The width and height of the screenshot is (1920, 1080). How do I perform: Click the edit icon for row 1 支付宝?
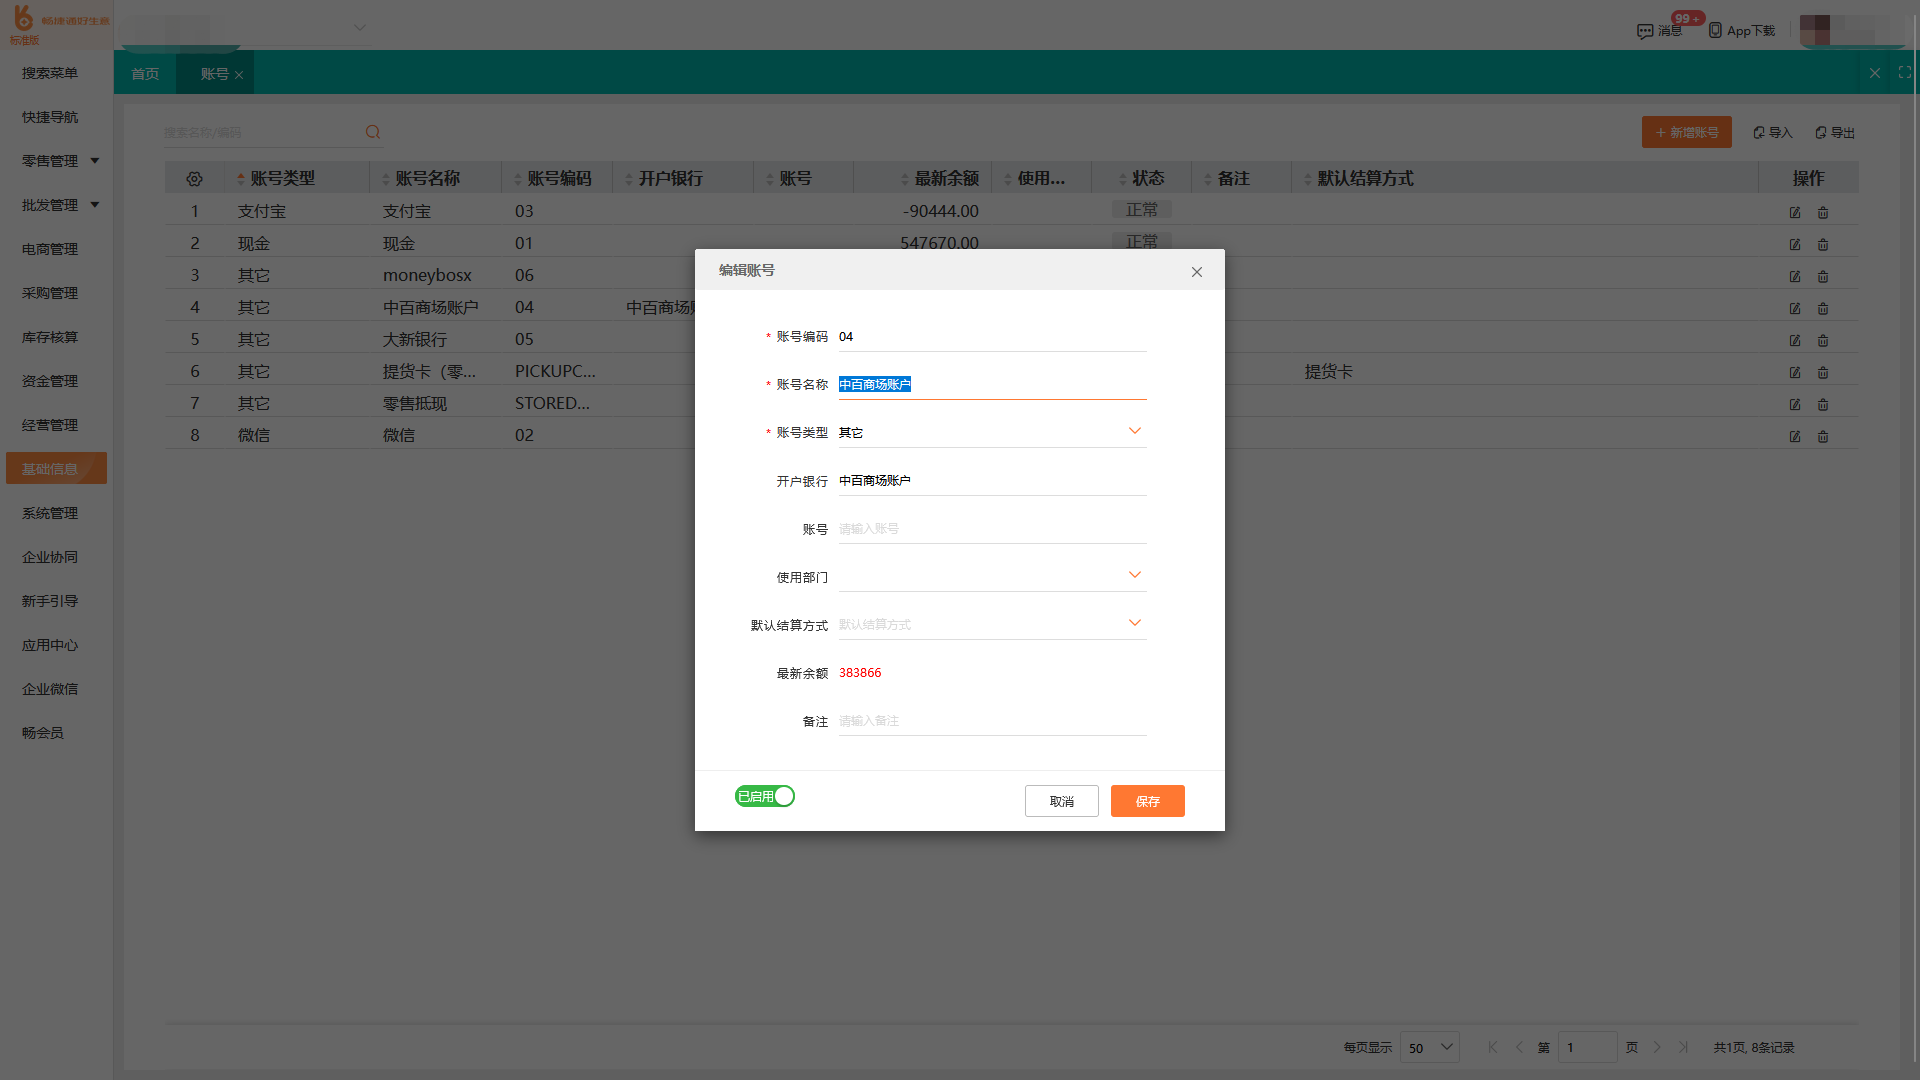click(x=1795, y=212)
